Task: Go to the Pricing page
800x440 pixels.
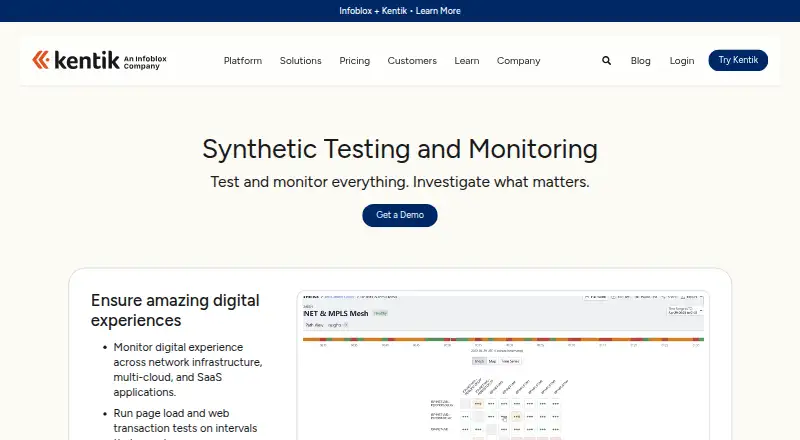Action: [355, 61]
